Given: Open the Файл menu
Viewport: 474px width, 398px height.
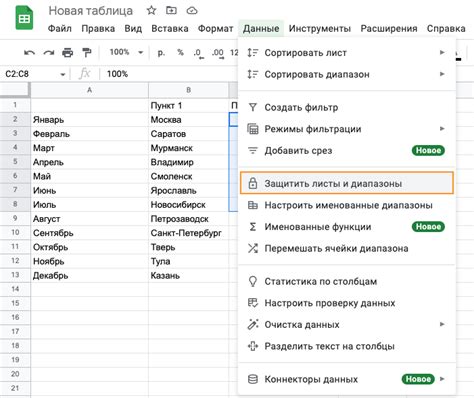Looking at the screenshot, I should [x=60, y=29].
